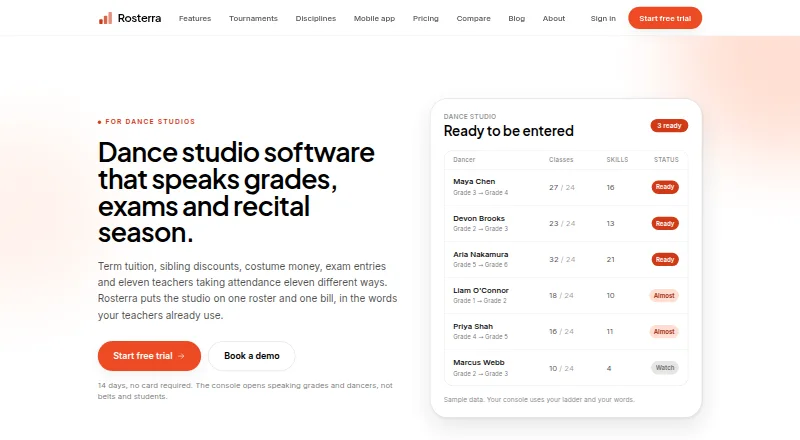Viewport: 800px width, 440px height.
Task: Click Aria Nakamura's Ready status pill
Action: [x=665, y=260]
